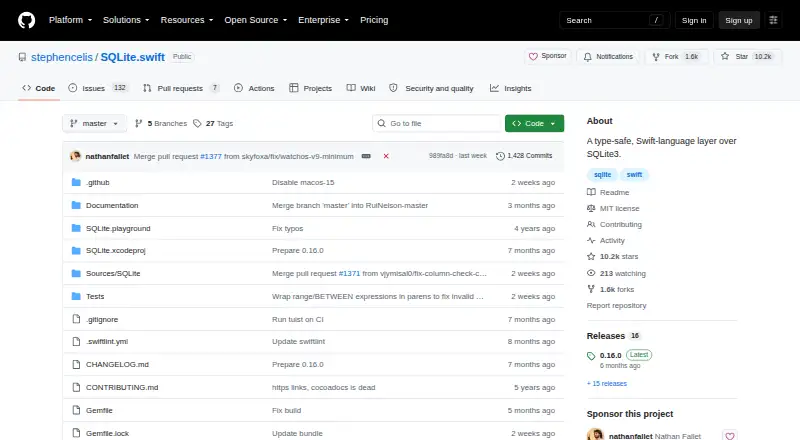Screen dimensions: 800x440
Task: Open the .gitignore file
Action: [102, 320]
